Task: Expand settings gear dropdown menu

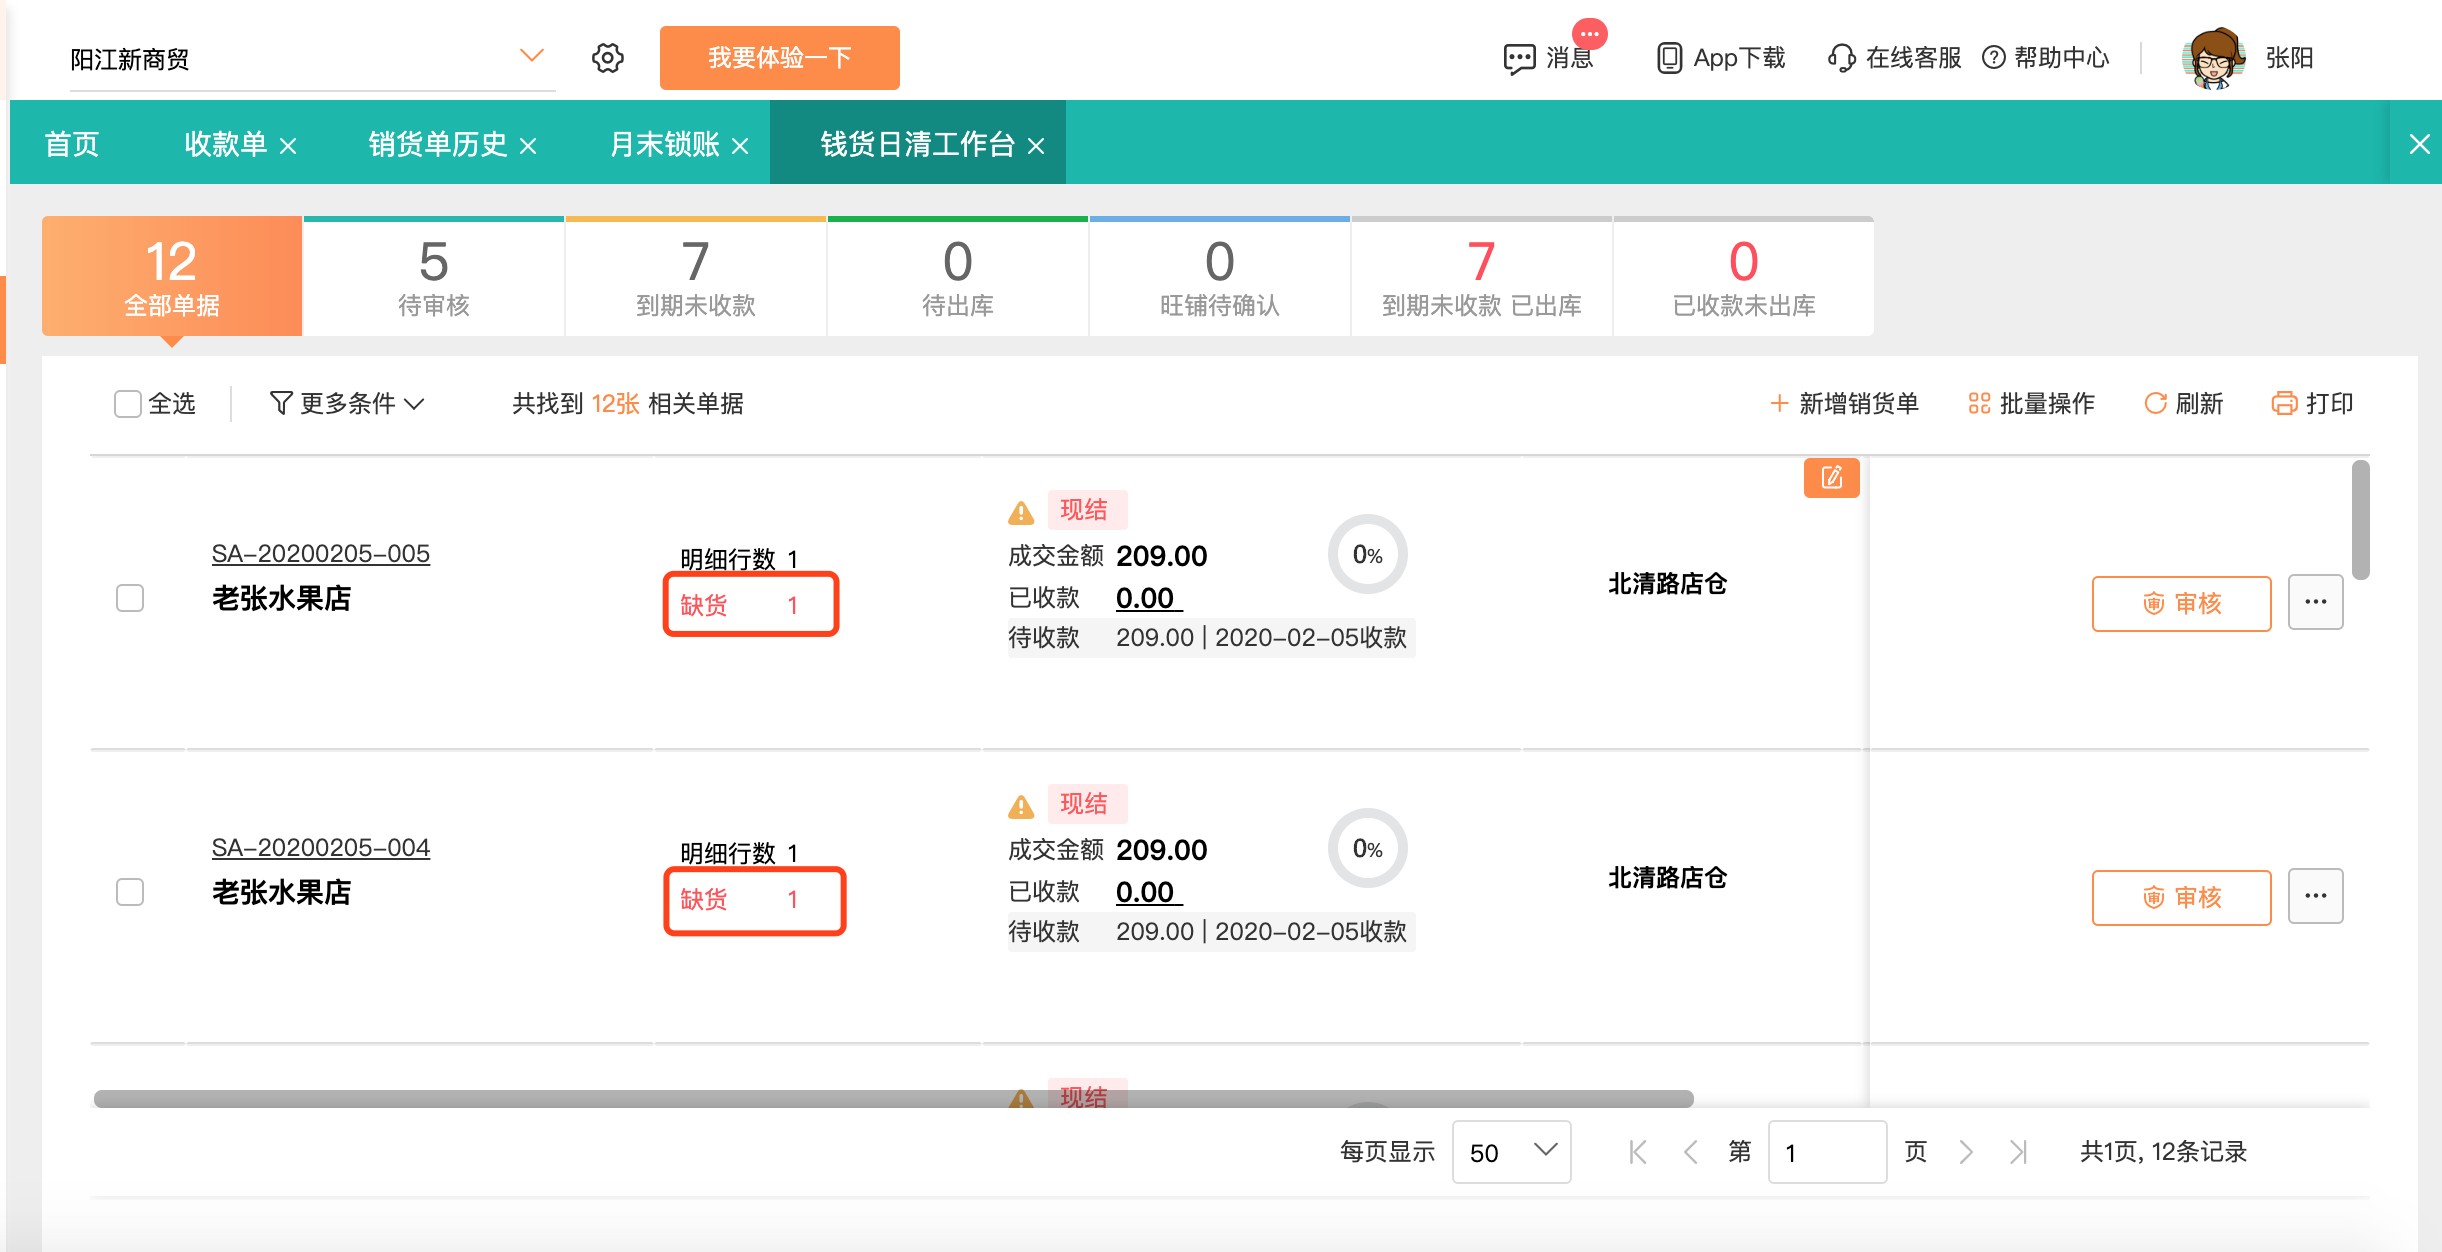Action: click(607, 57)
